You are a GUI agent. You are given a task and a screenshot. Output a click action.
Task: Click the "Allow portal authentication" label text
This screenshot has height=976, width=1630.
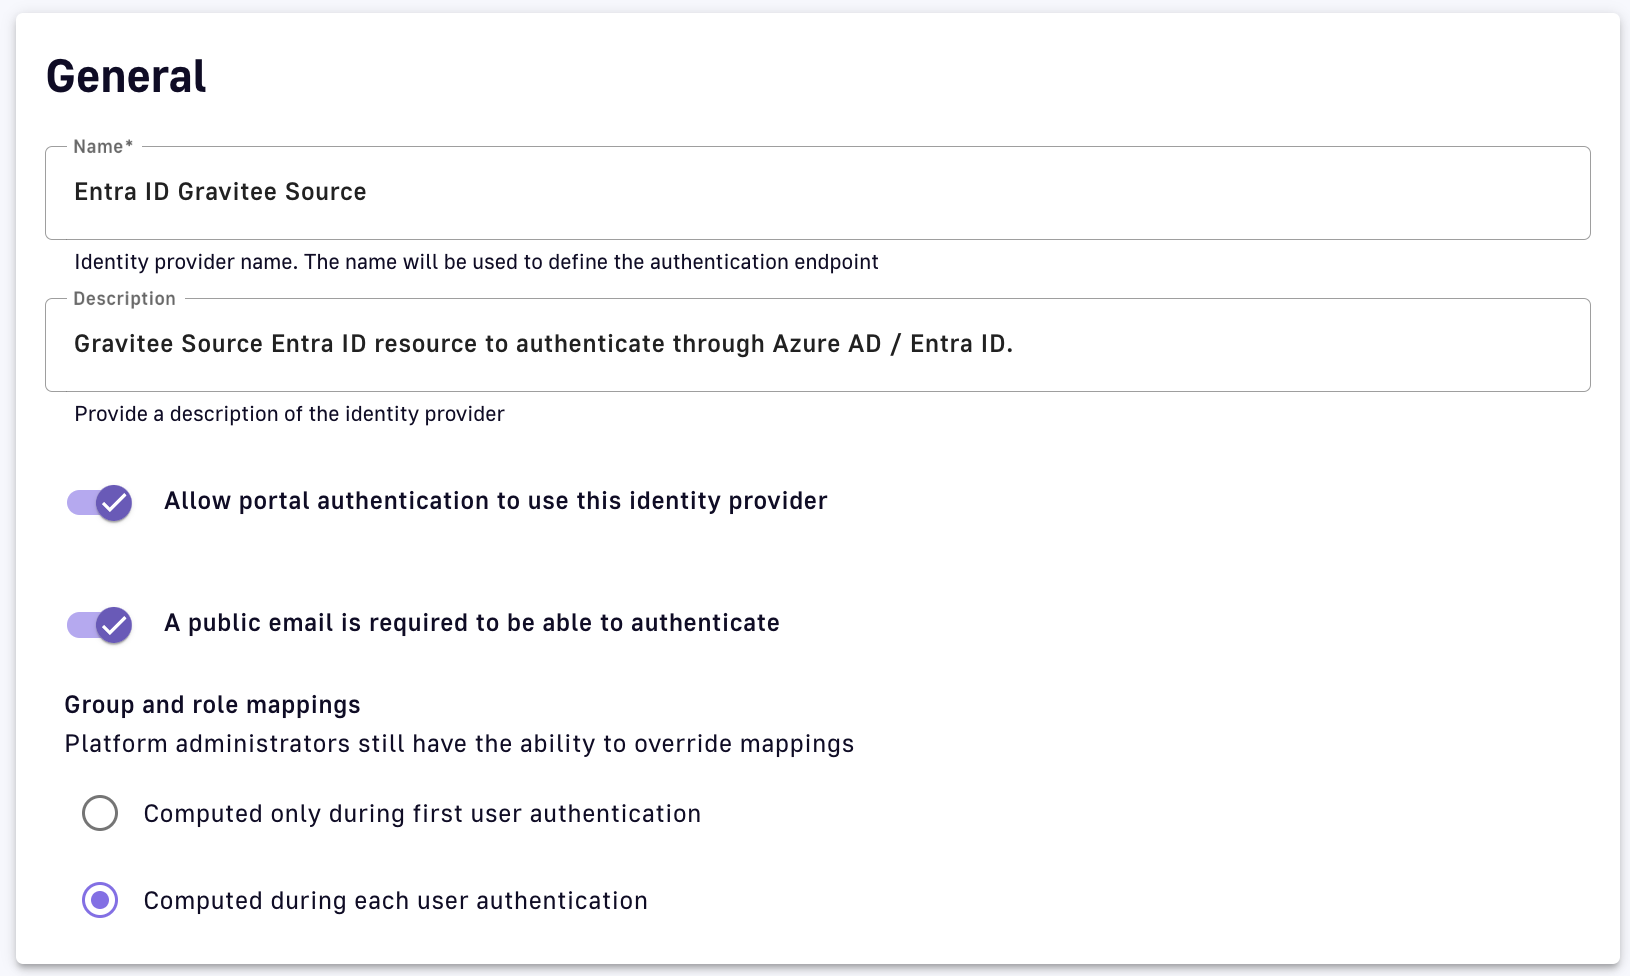point(495,501)
